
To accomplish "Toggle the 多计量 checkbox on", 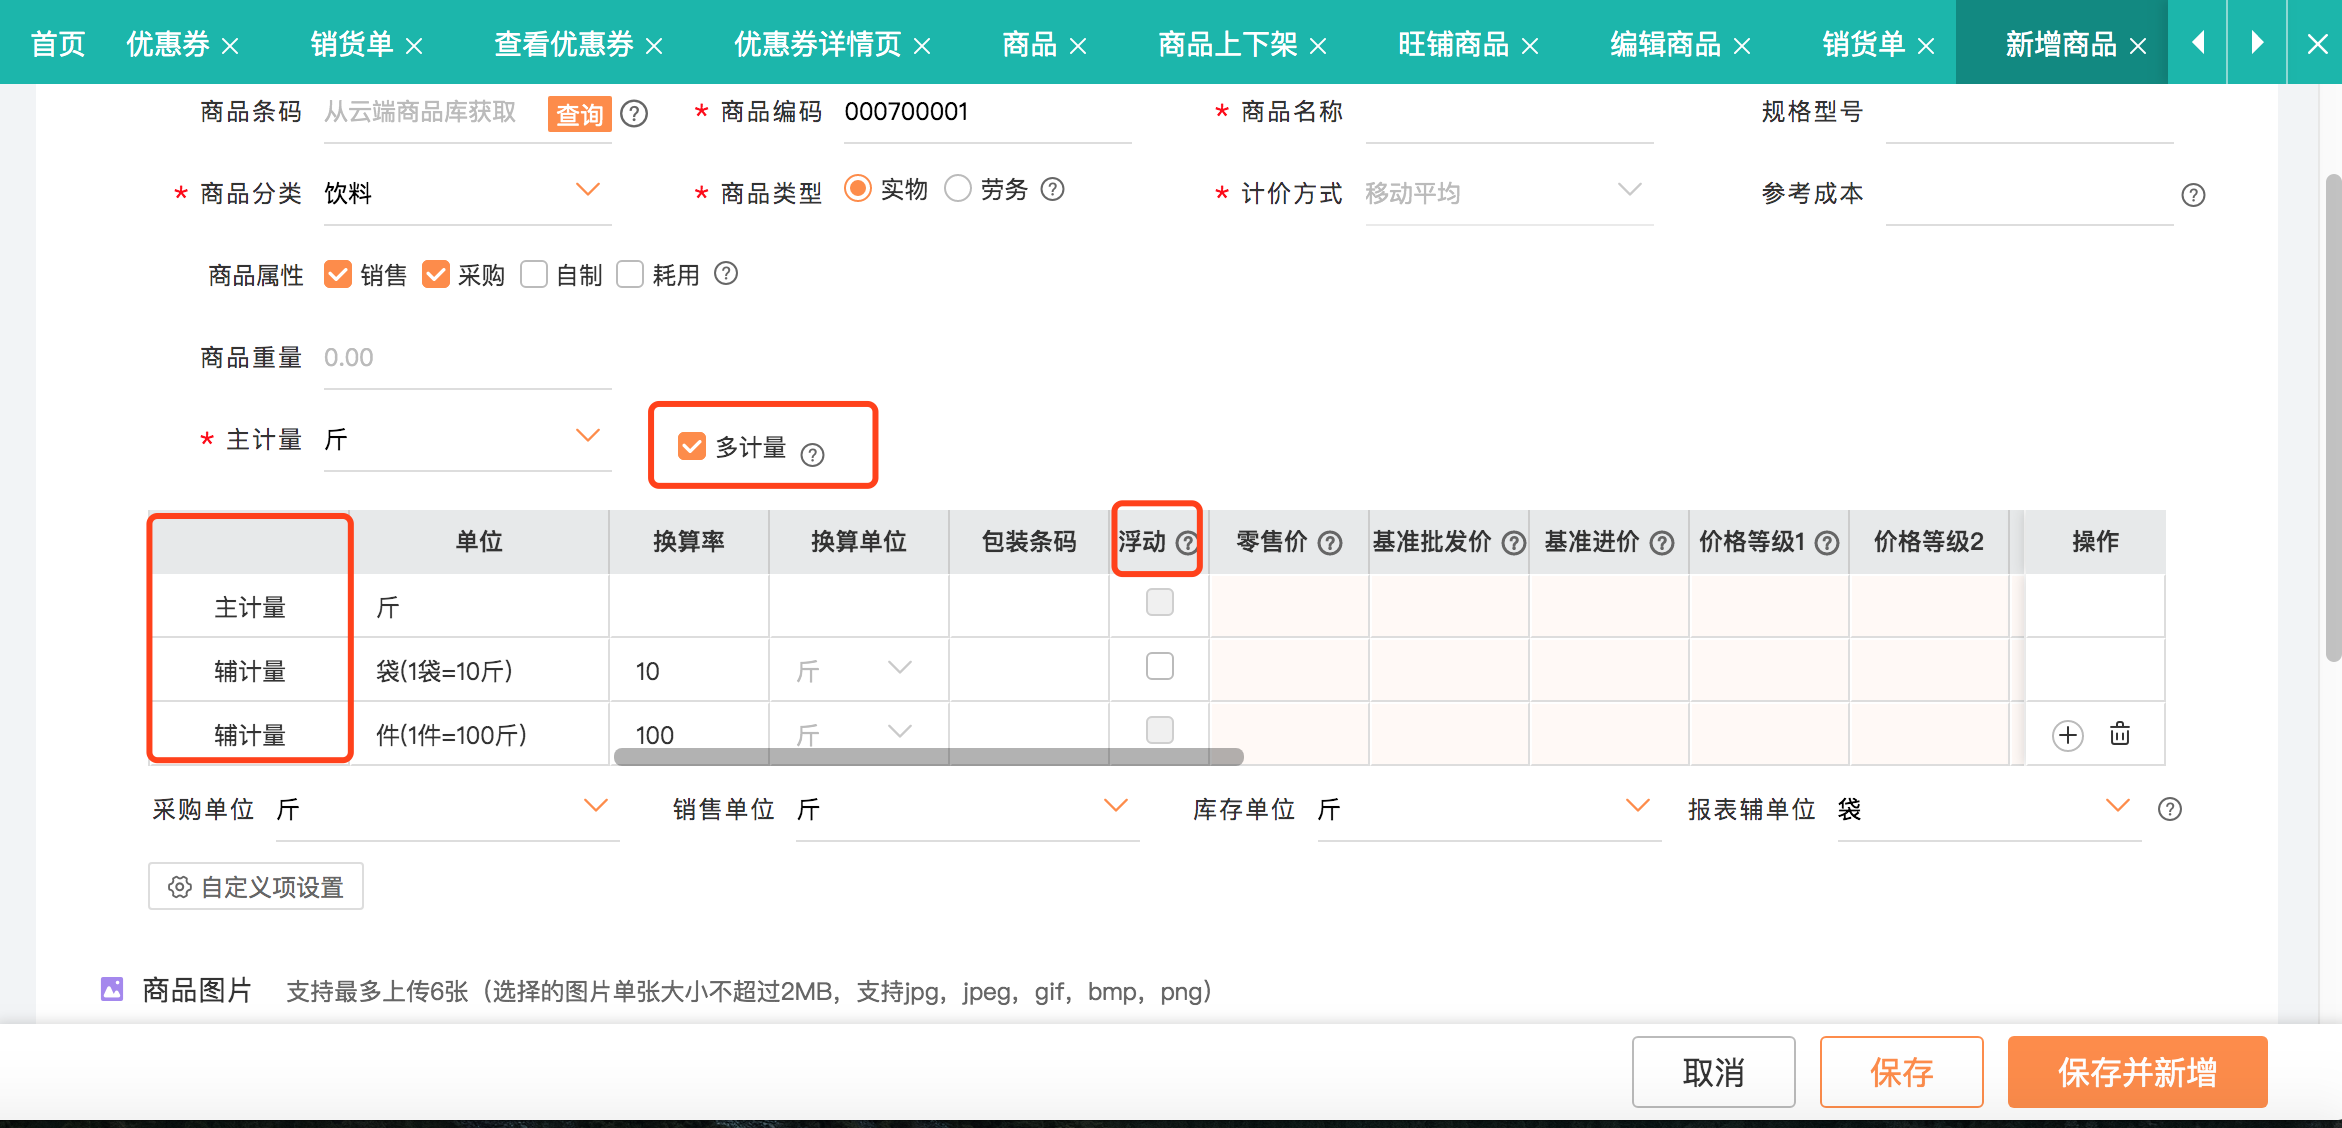I will tap(692, 448).
